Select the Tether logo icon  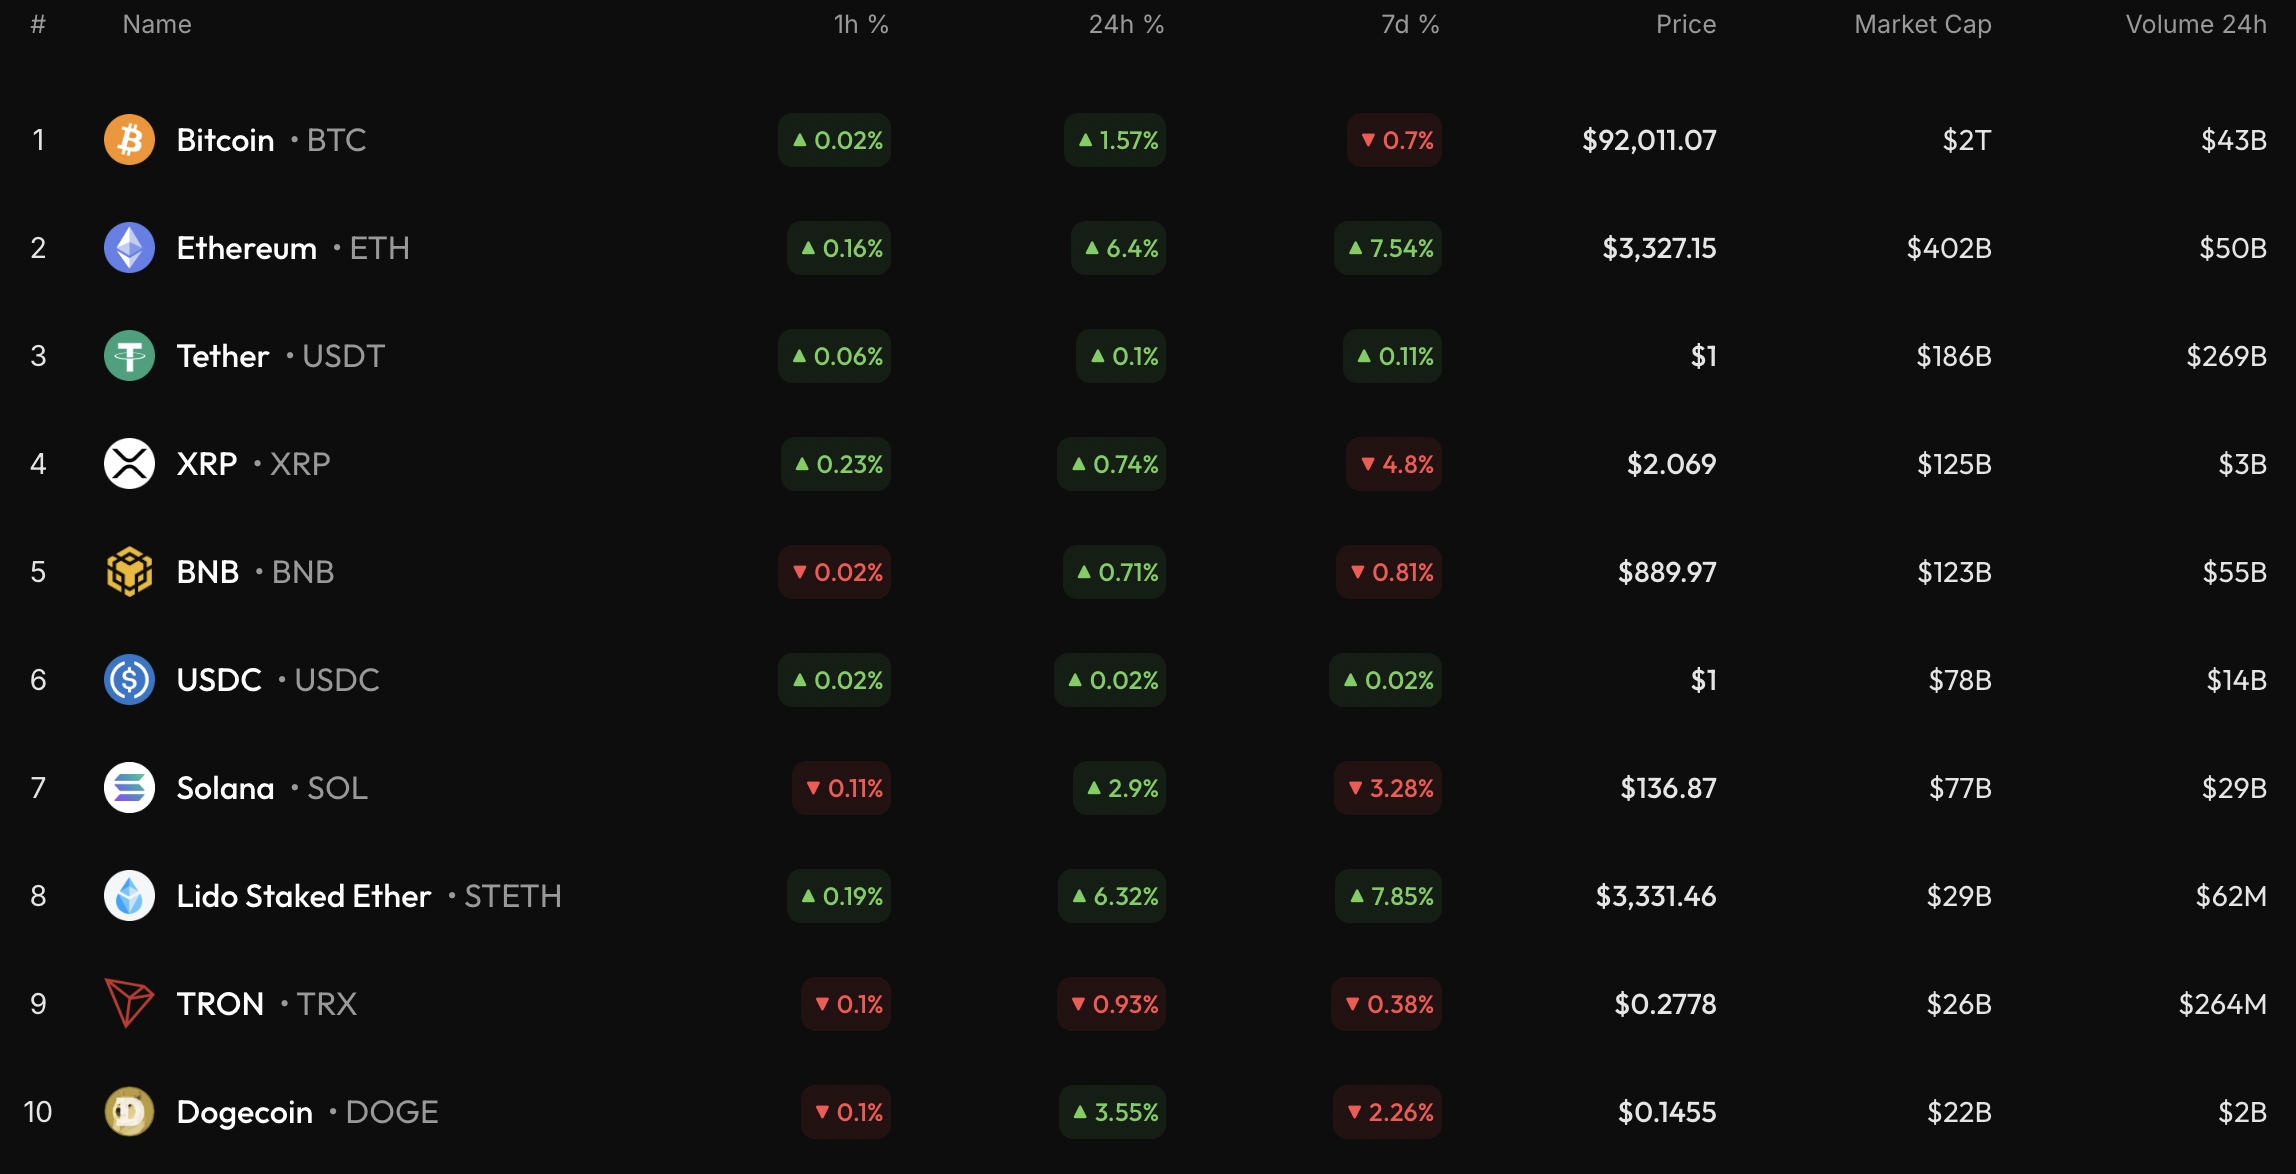128,356
